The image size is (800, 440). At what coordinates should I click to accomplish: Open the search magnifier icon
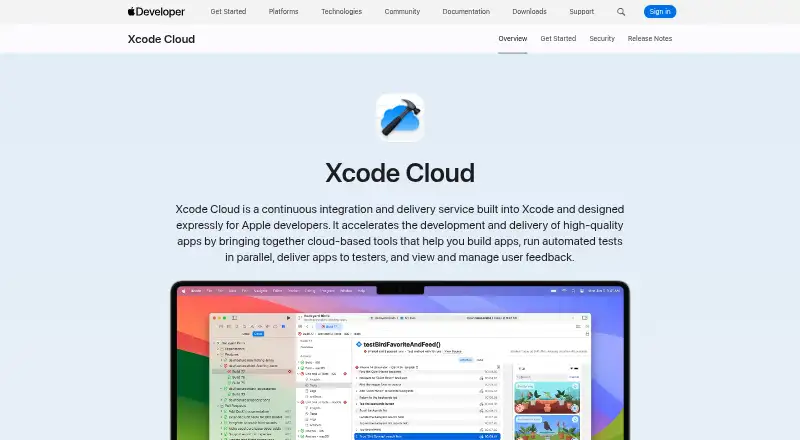621,12
